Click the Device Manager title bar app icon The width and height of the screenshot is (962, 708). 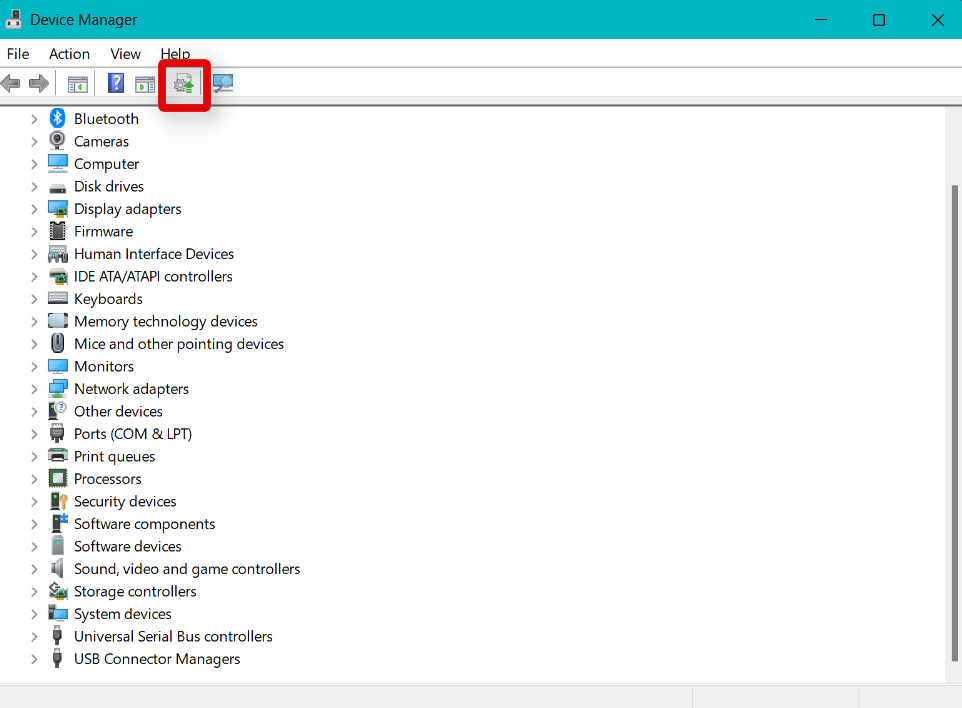(13, 20)
